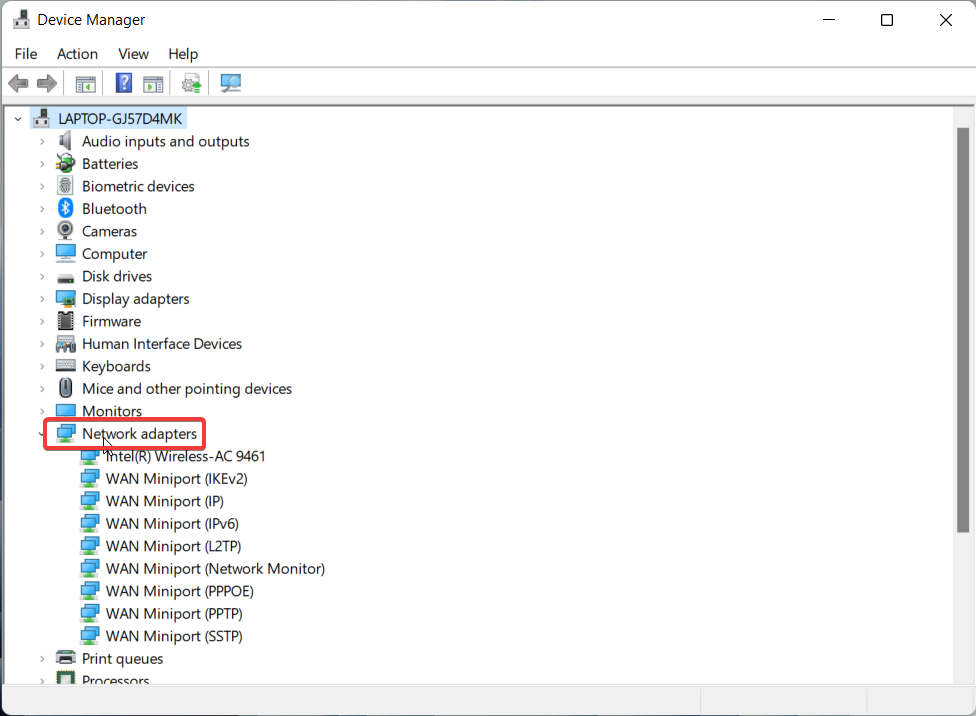Click the Mice pointing devices icon
The width and height of the screenshot is (976, 716).
[x=65, y=388]
